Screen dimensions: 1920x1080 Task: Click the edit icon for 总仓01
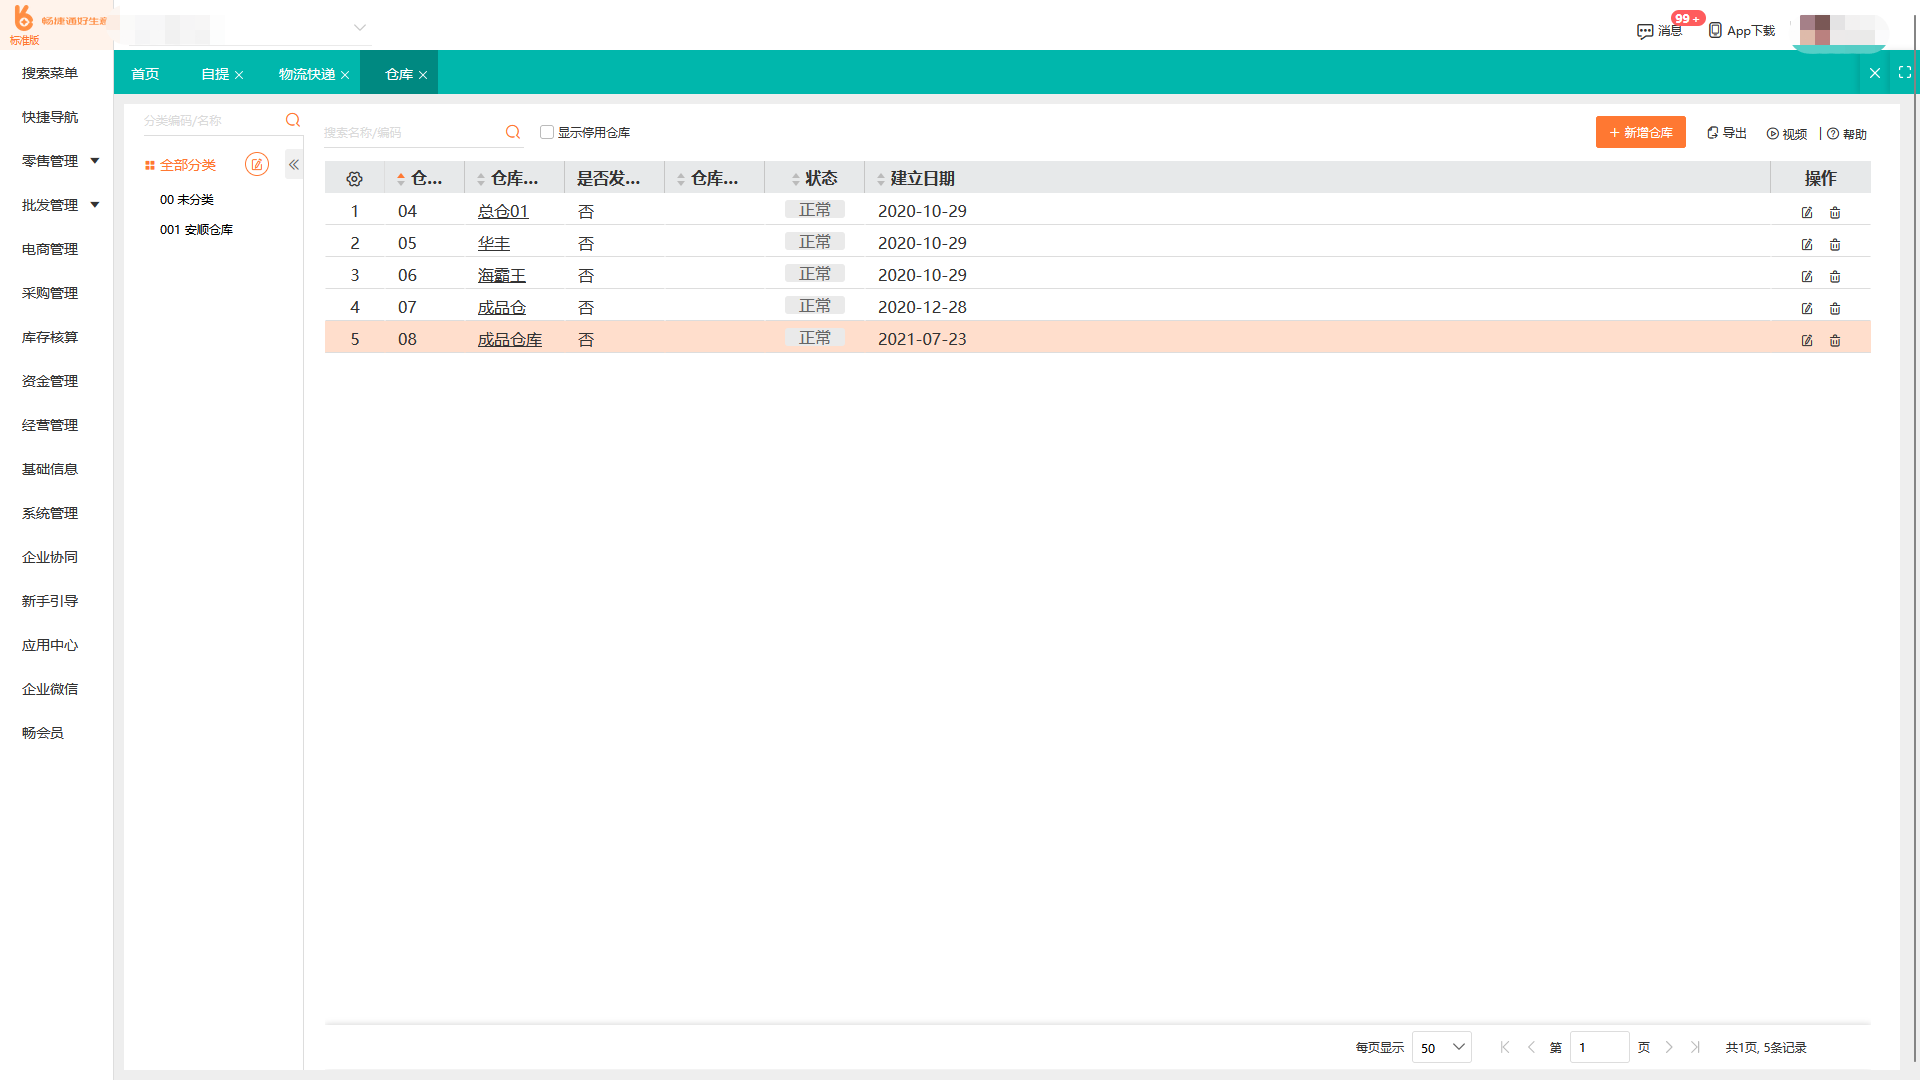pyautogui.click(x=1807, y=211)
